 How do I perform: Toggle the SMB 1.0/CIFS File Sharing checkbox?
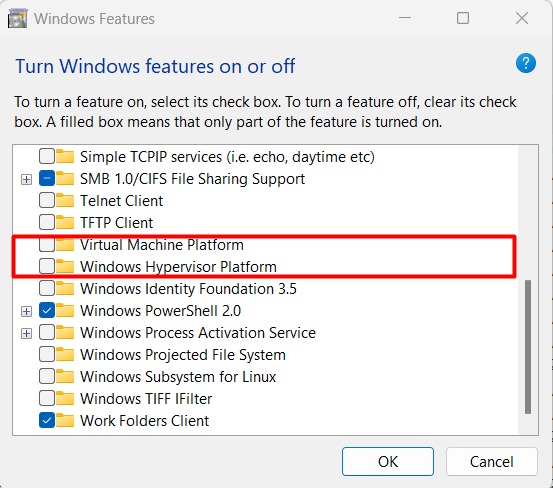click(x=47, y=179)
